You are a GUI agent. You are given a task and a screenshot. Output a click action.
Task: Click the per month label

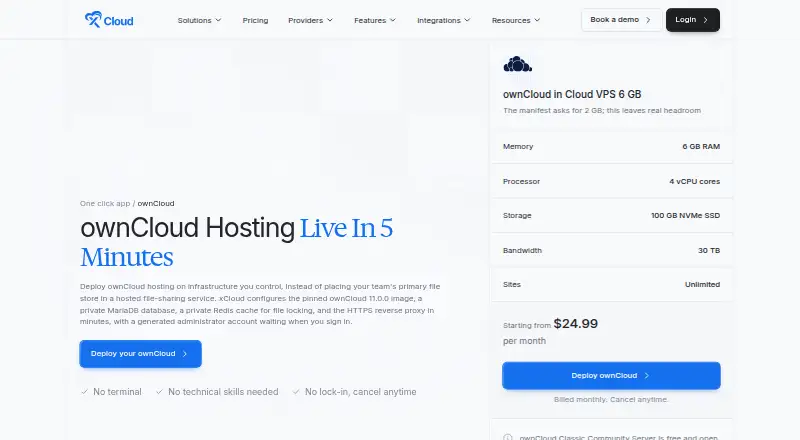[x=524, y=341]
